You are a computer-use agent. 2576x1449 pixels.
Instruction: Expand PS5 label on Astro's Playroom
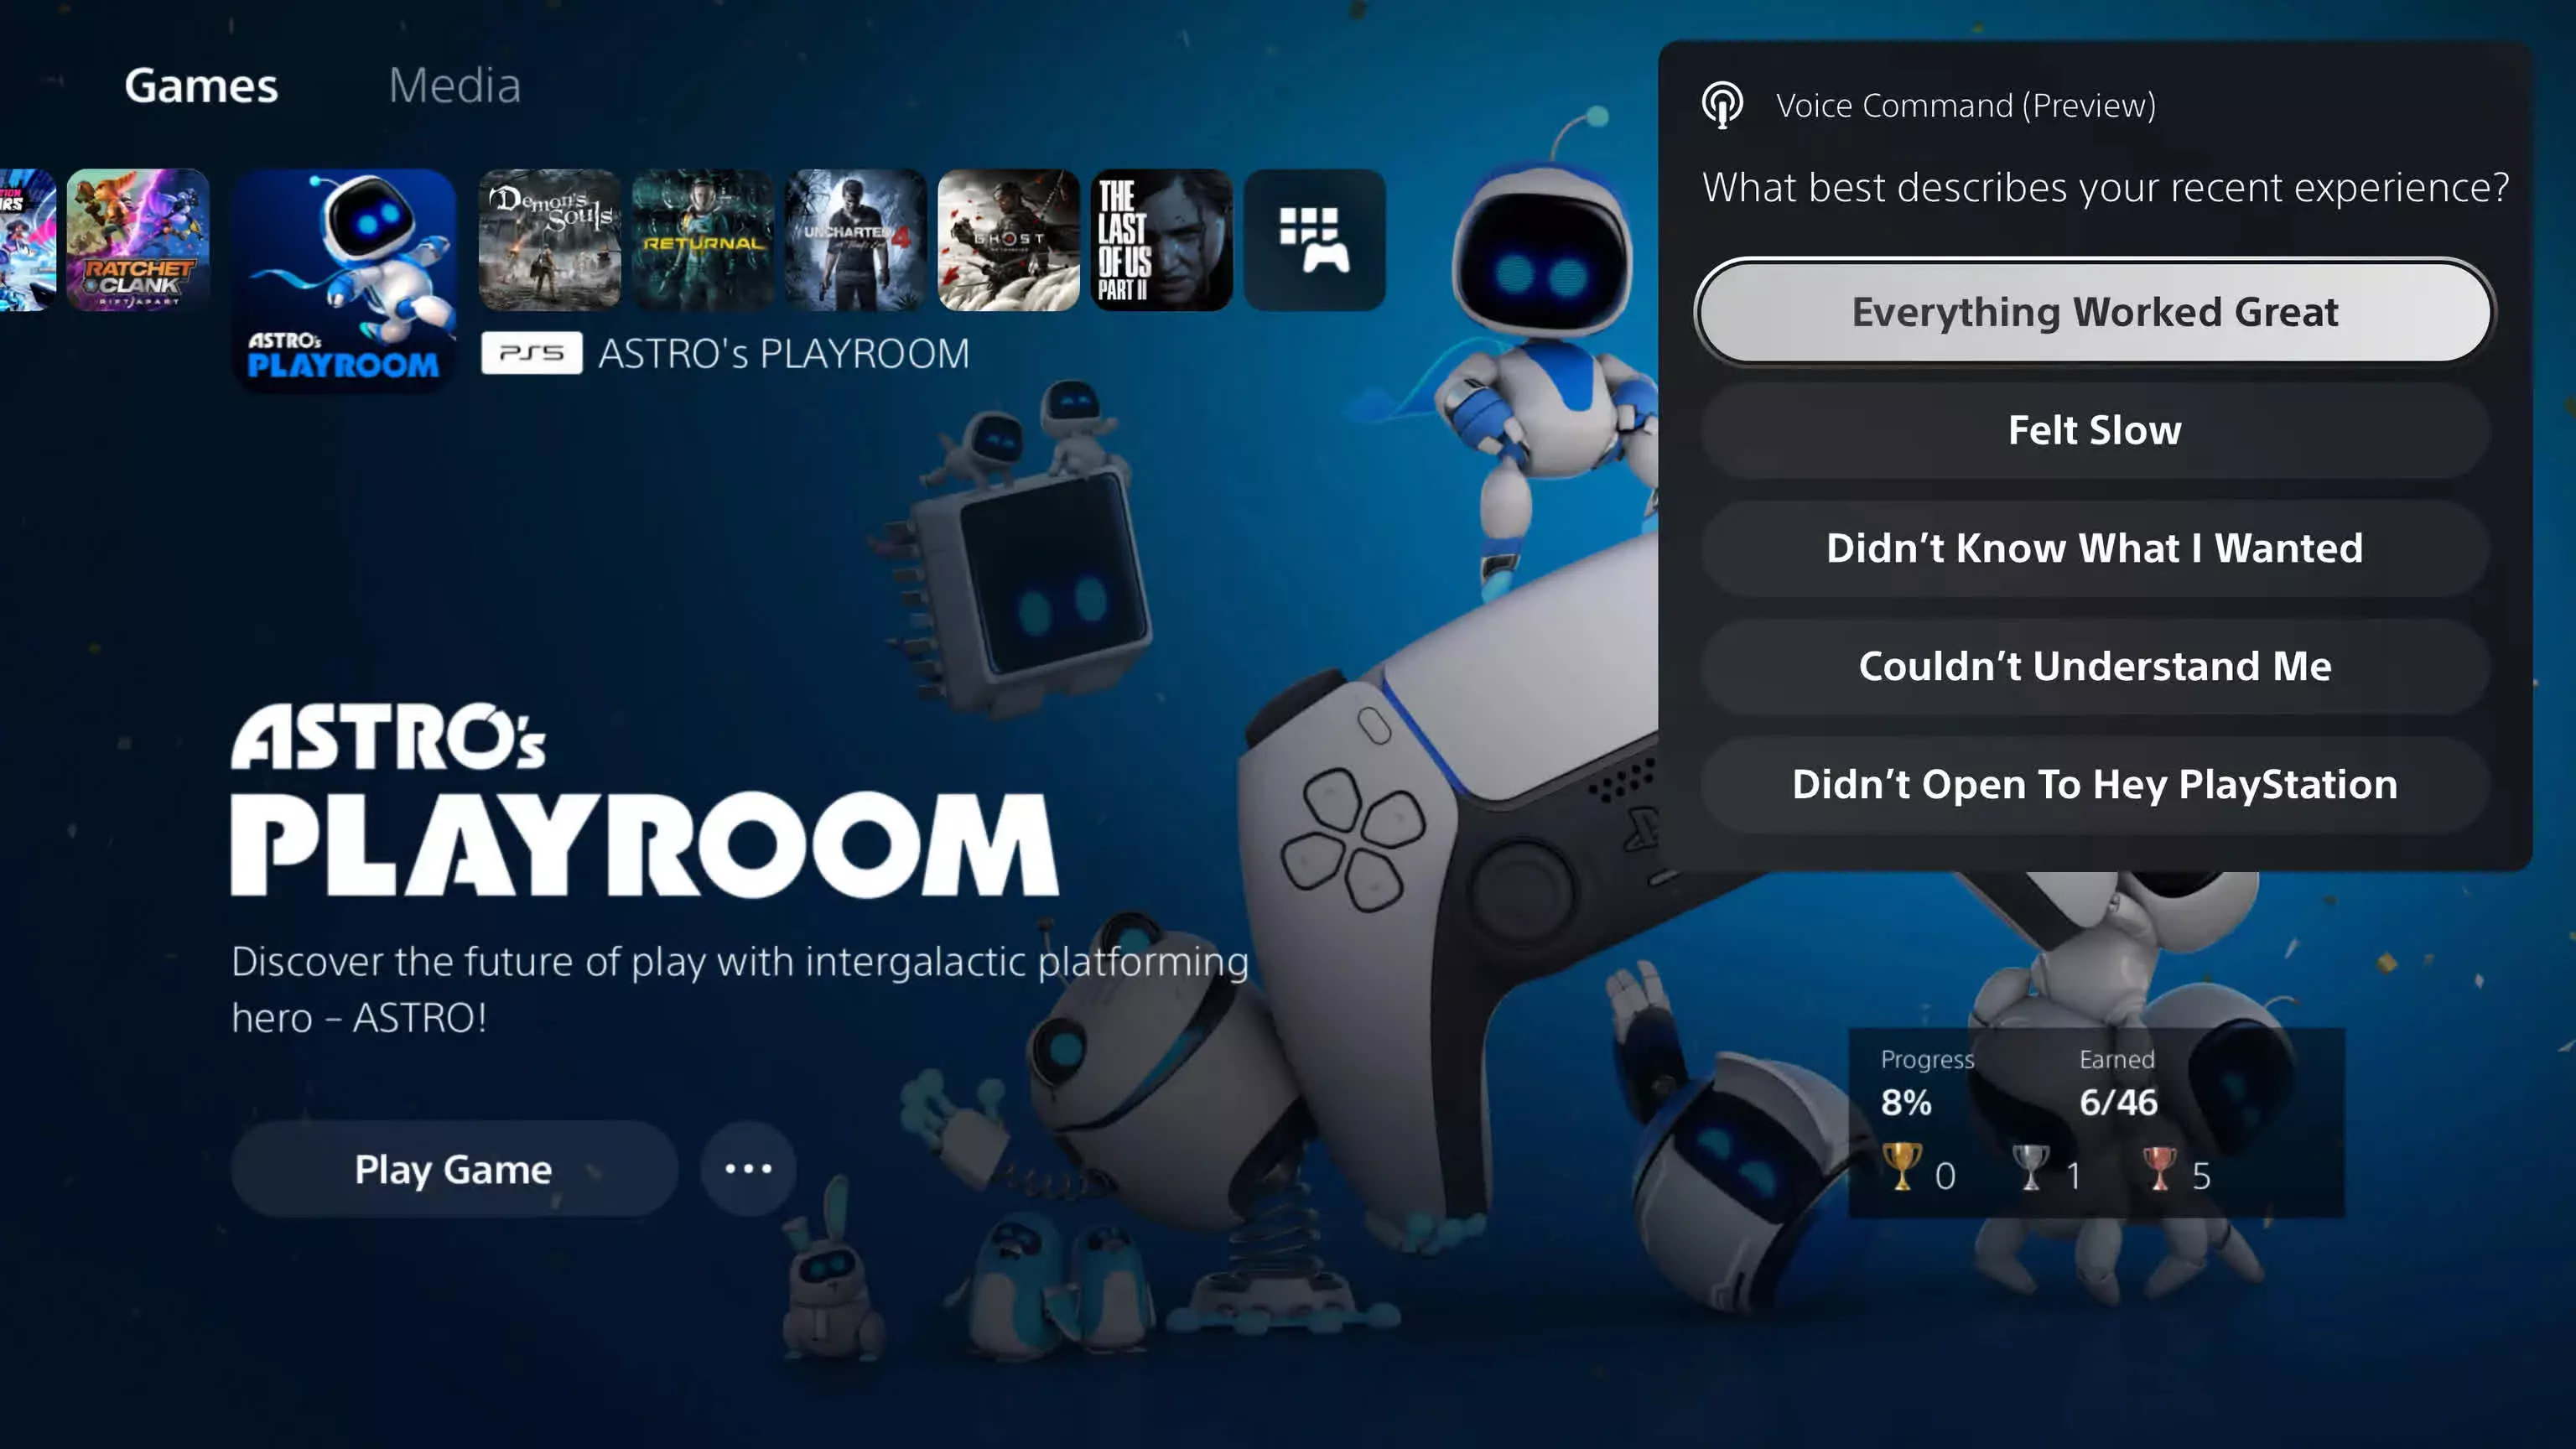coord(531,352)
